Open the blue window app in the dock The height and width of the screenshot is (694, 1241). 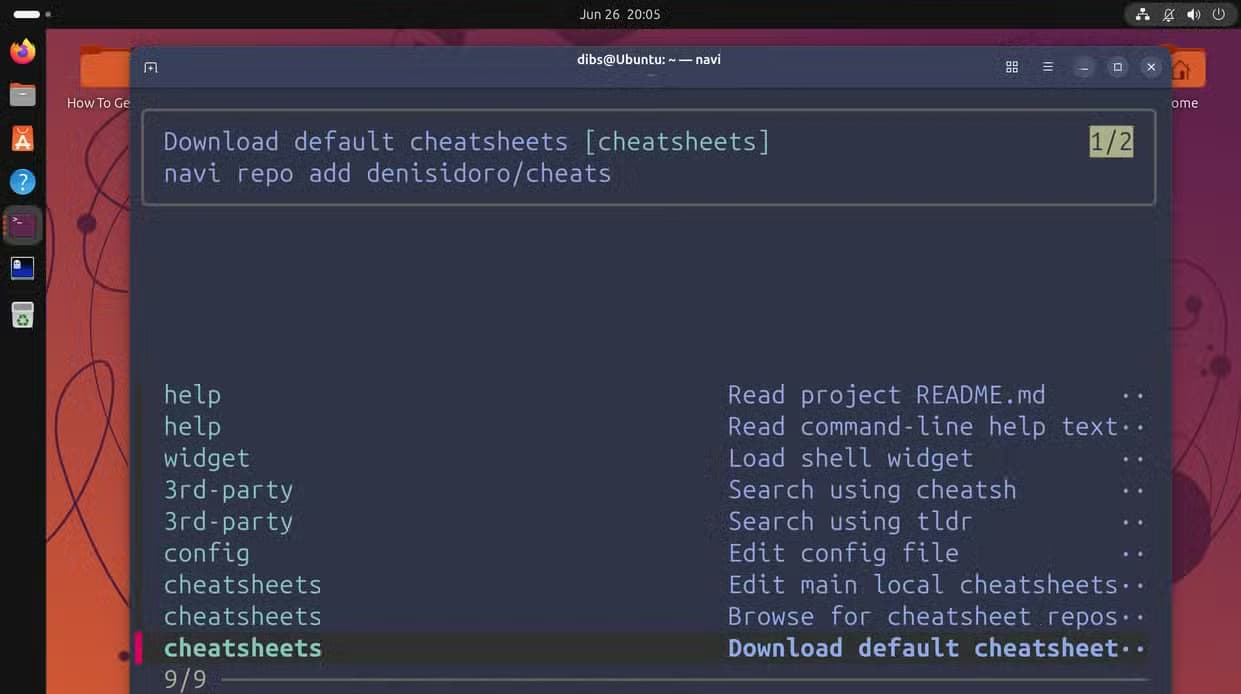pos(22,268)
